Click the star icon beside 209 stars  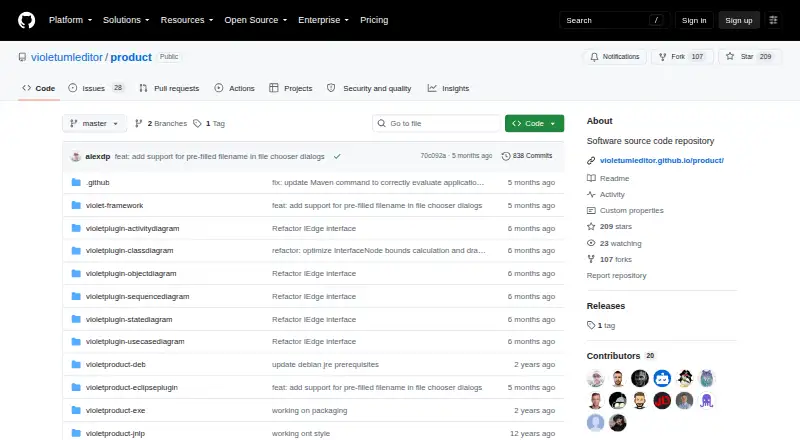point(591,227)
